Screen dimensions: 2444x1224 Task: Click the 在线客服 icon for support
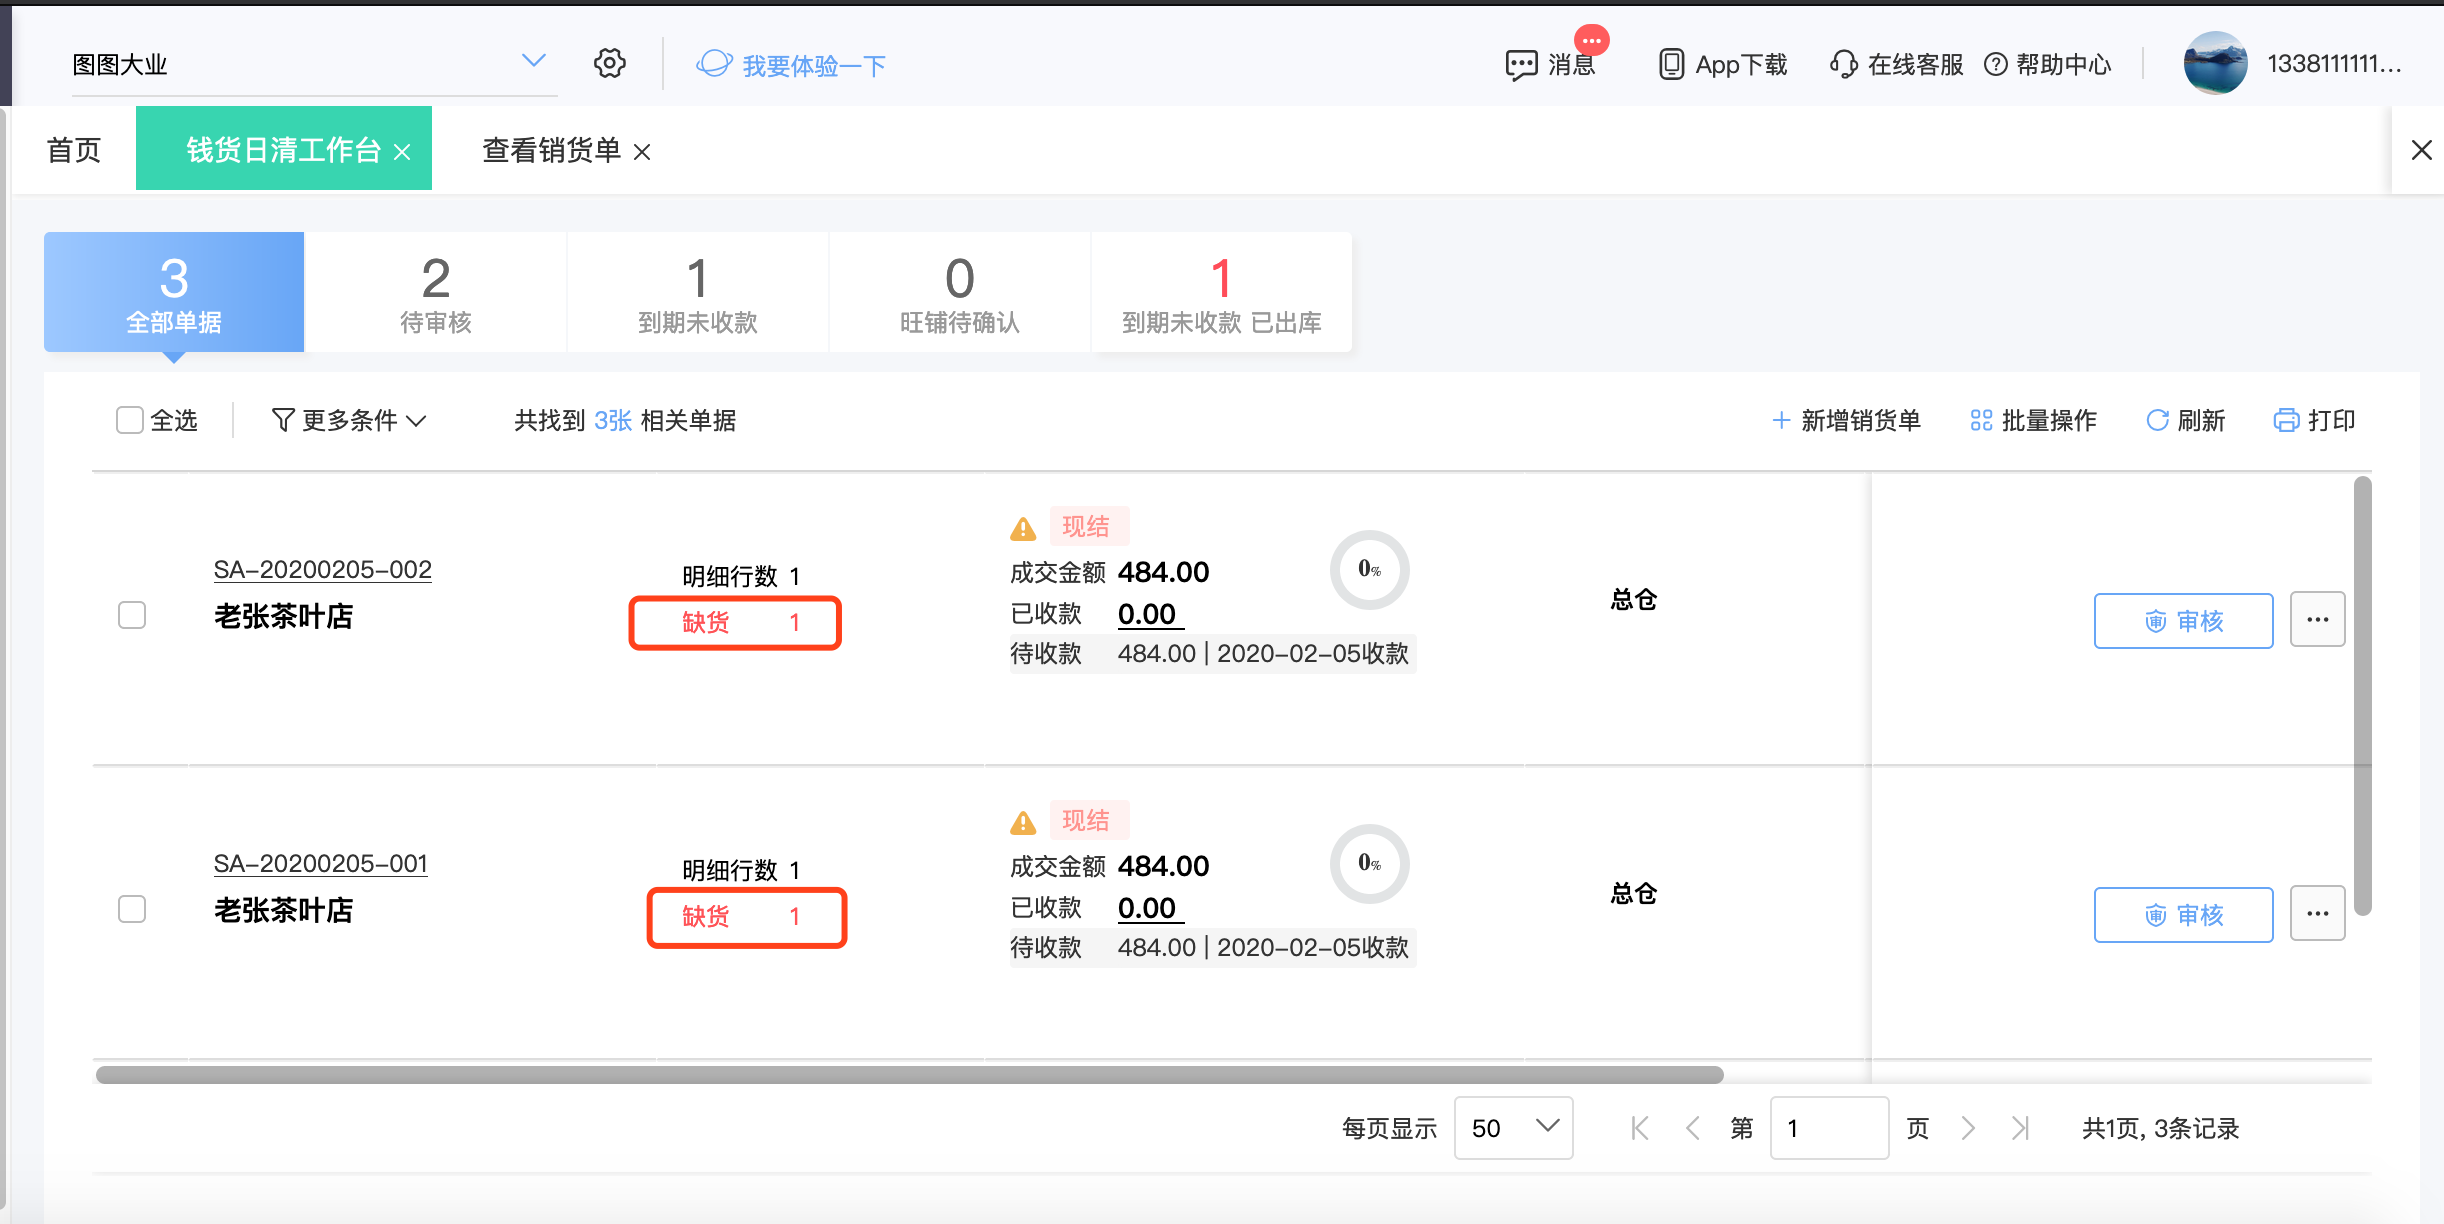(1837, 62)
